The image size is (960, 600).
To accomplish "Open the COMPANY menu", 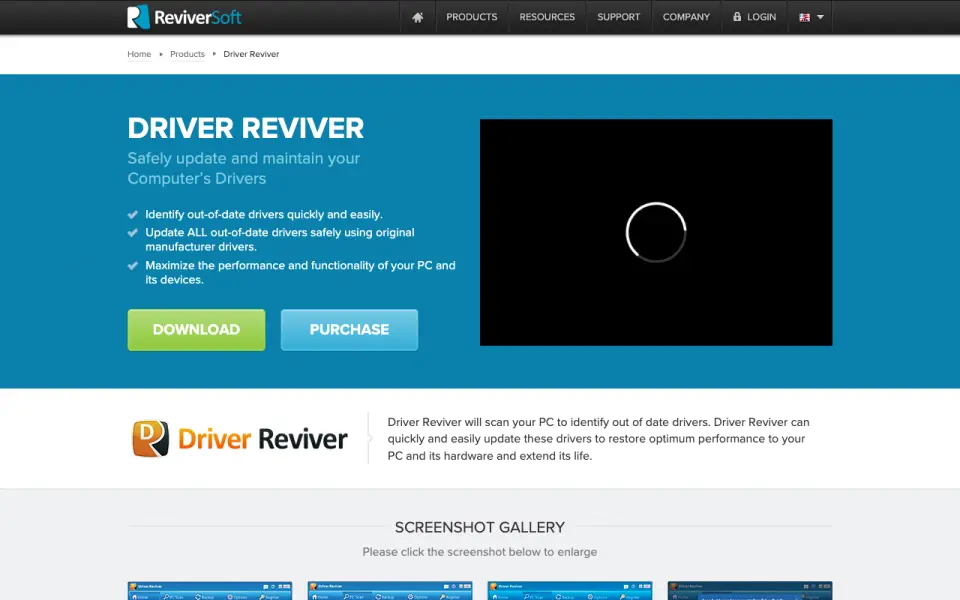I will tap(686, 17).
